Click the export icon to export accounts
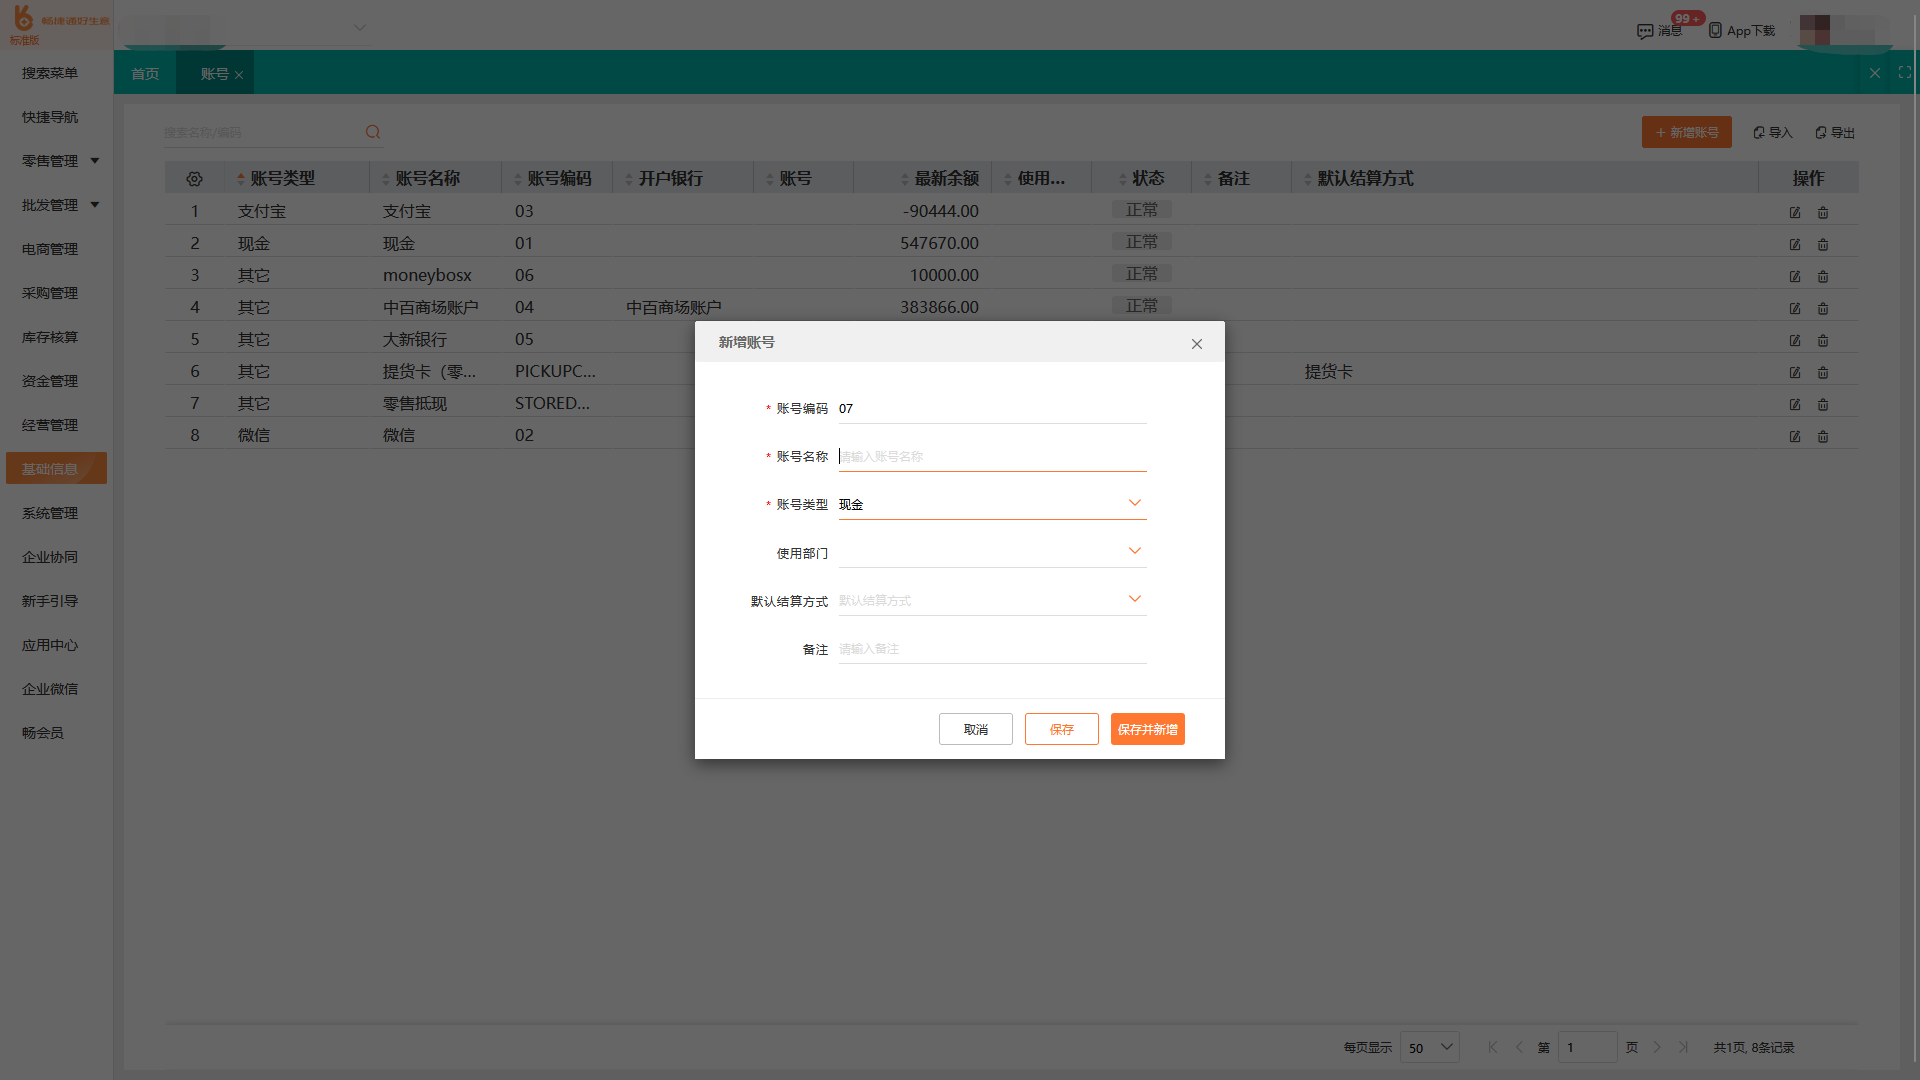This screenshot has height=1080, width=1920. 1834,132
